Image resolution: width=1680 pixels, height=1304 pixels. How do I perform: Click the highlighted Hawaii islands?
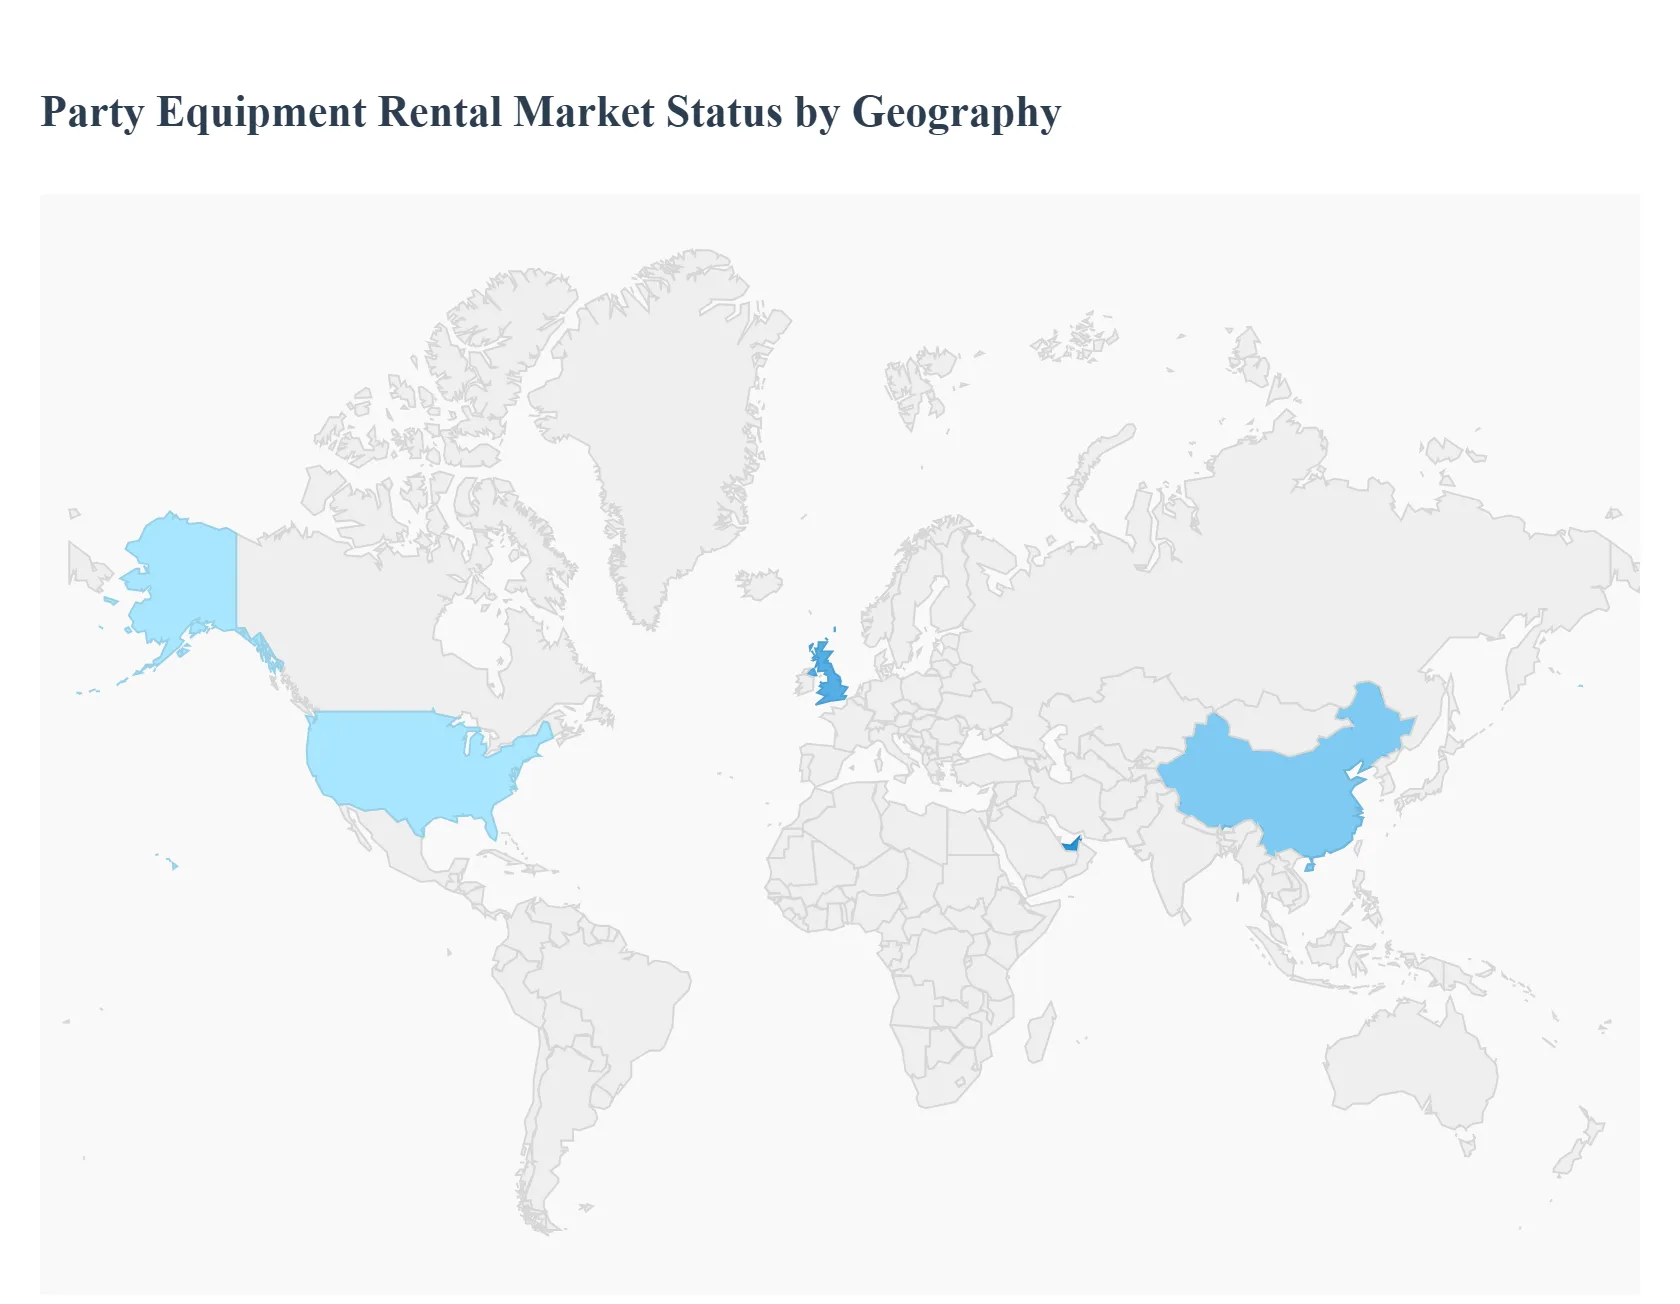pyautogui.click(x=172, y=864)
